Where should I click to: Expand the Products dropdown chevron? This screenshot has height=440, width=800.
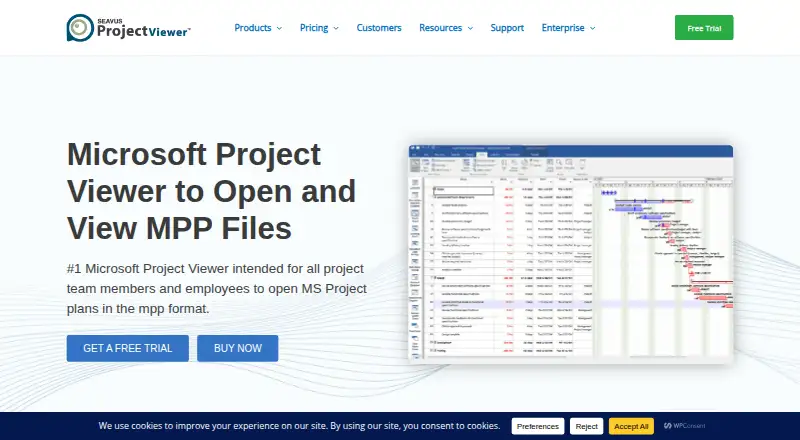279,29
